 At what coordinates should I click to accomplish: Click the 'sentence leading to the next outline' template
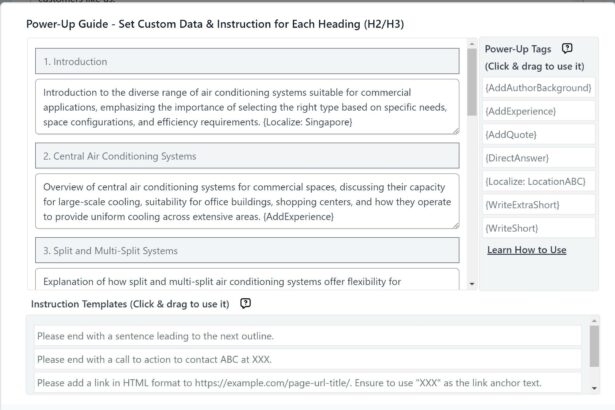coord(307,336)
